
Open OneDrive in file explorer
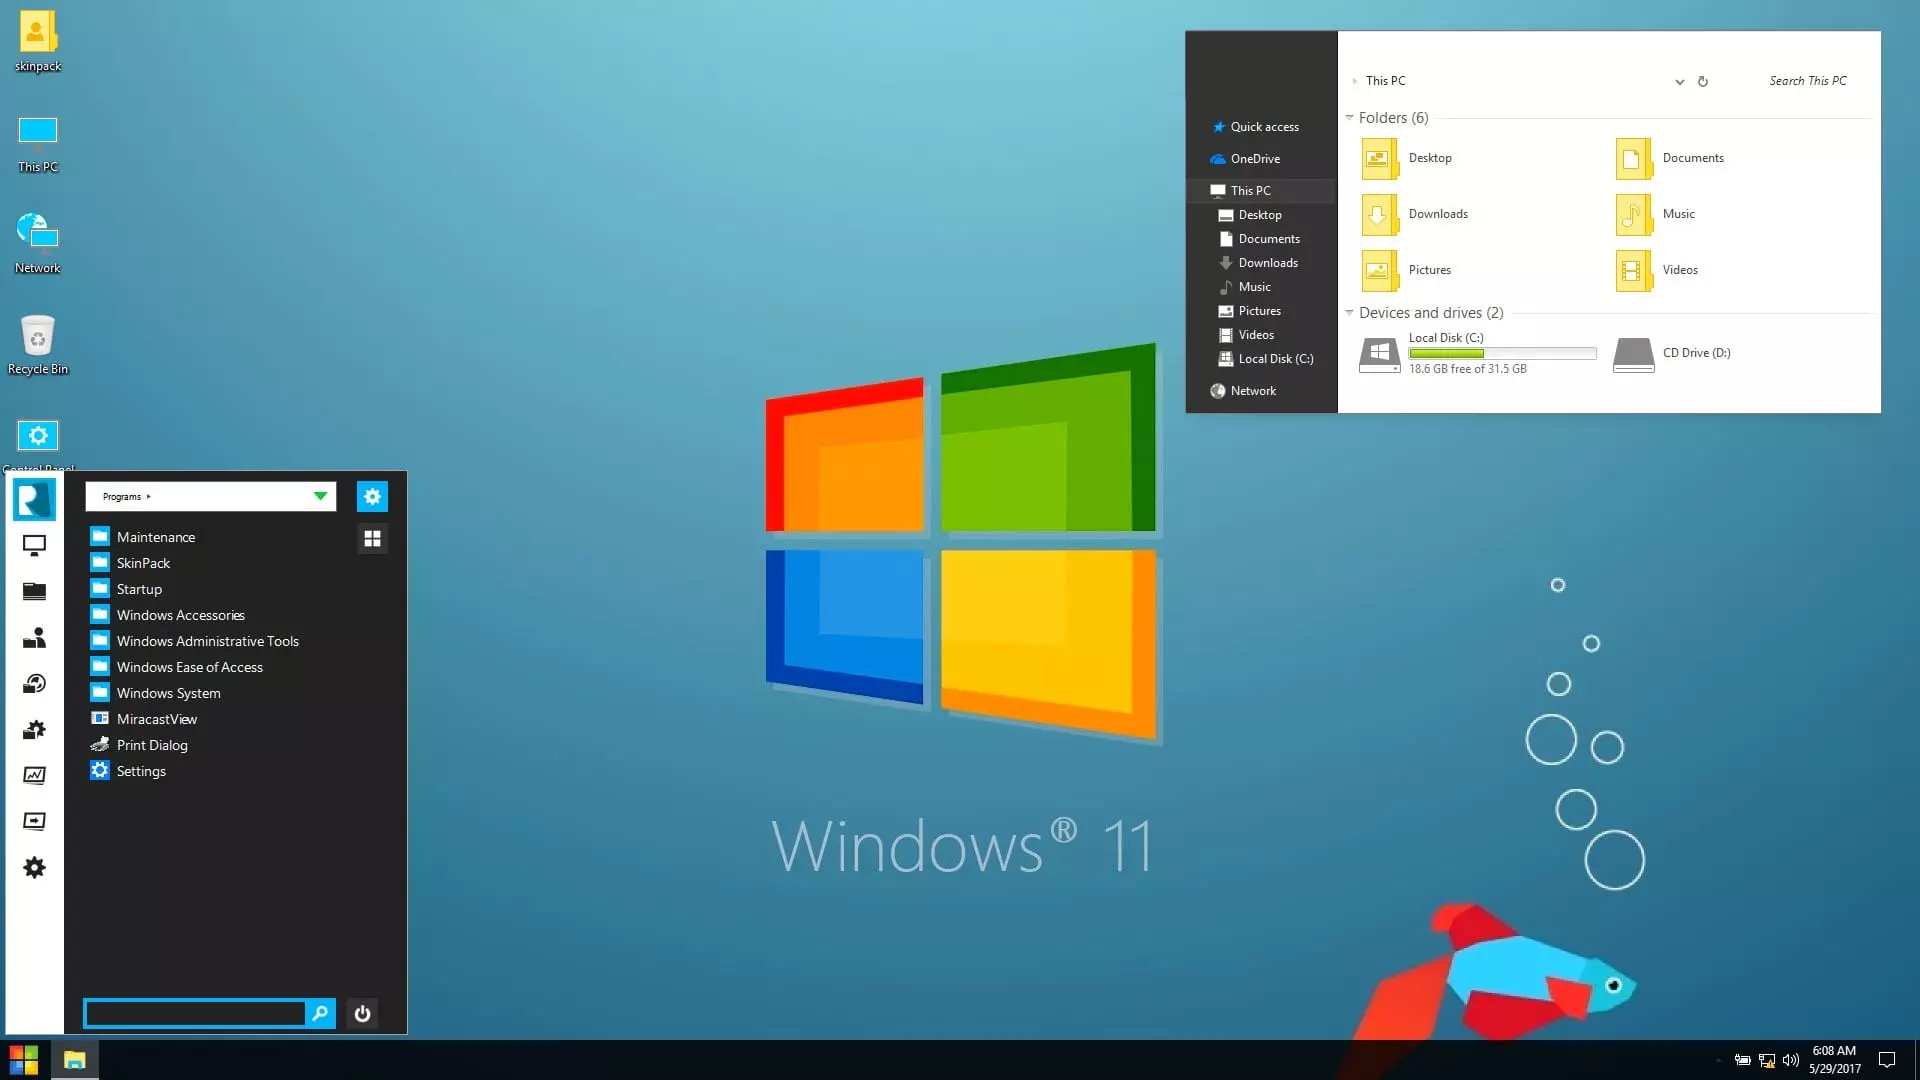click(1254, 158)
